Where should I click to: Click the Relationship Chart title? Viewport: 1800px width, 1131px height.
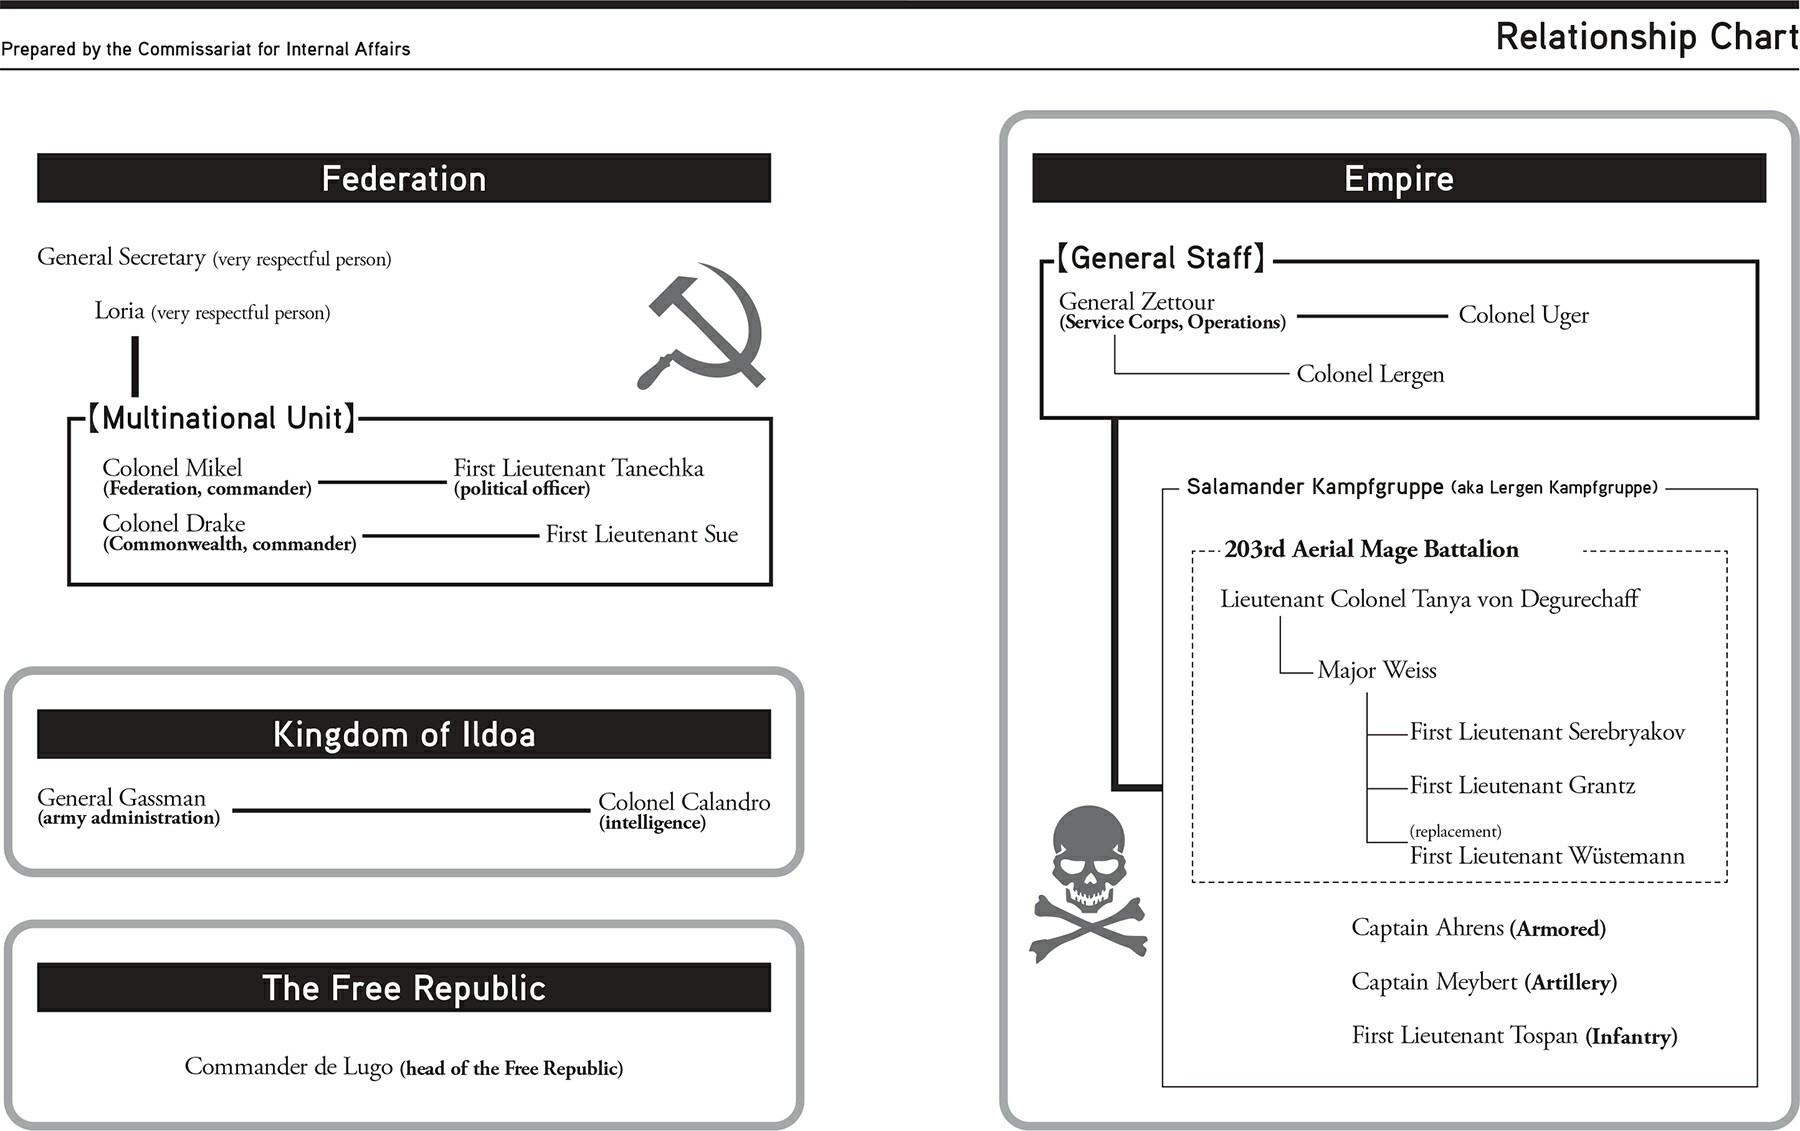1646,37
